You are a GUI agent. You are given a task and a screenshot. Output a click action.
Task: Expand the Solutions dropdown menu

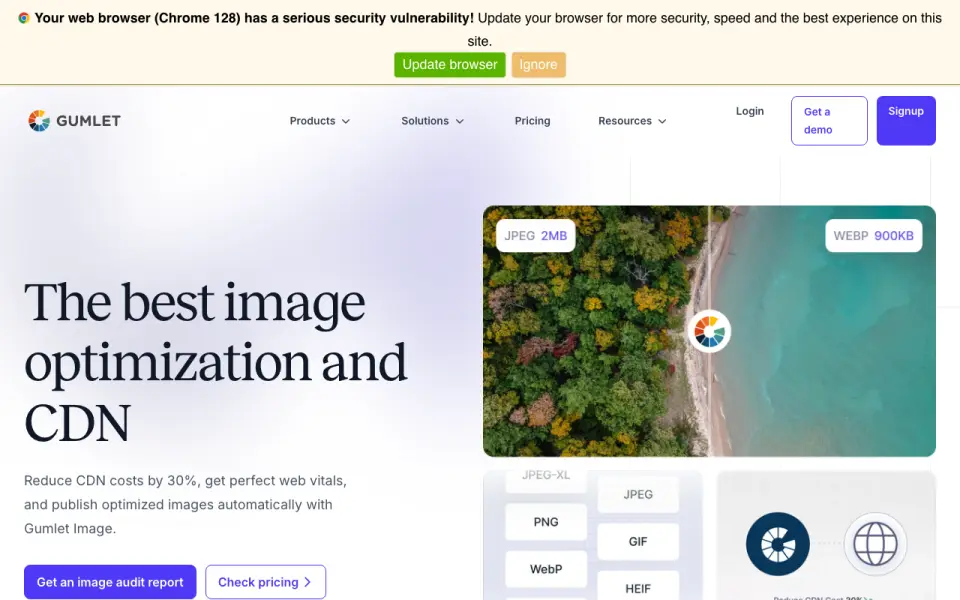[x=432, y=121]
